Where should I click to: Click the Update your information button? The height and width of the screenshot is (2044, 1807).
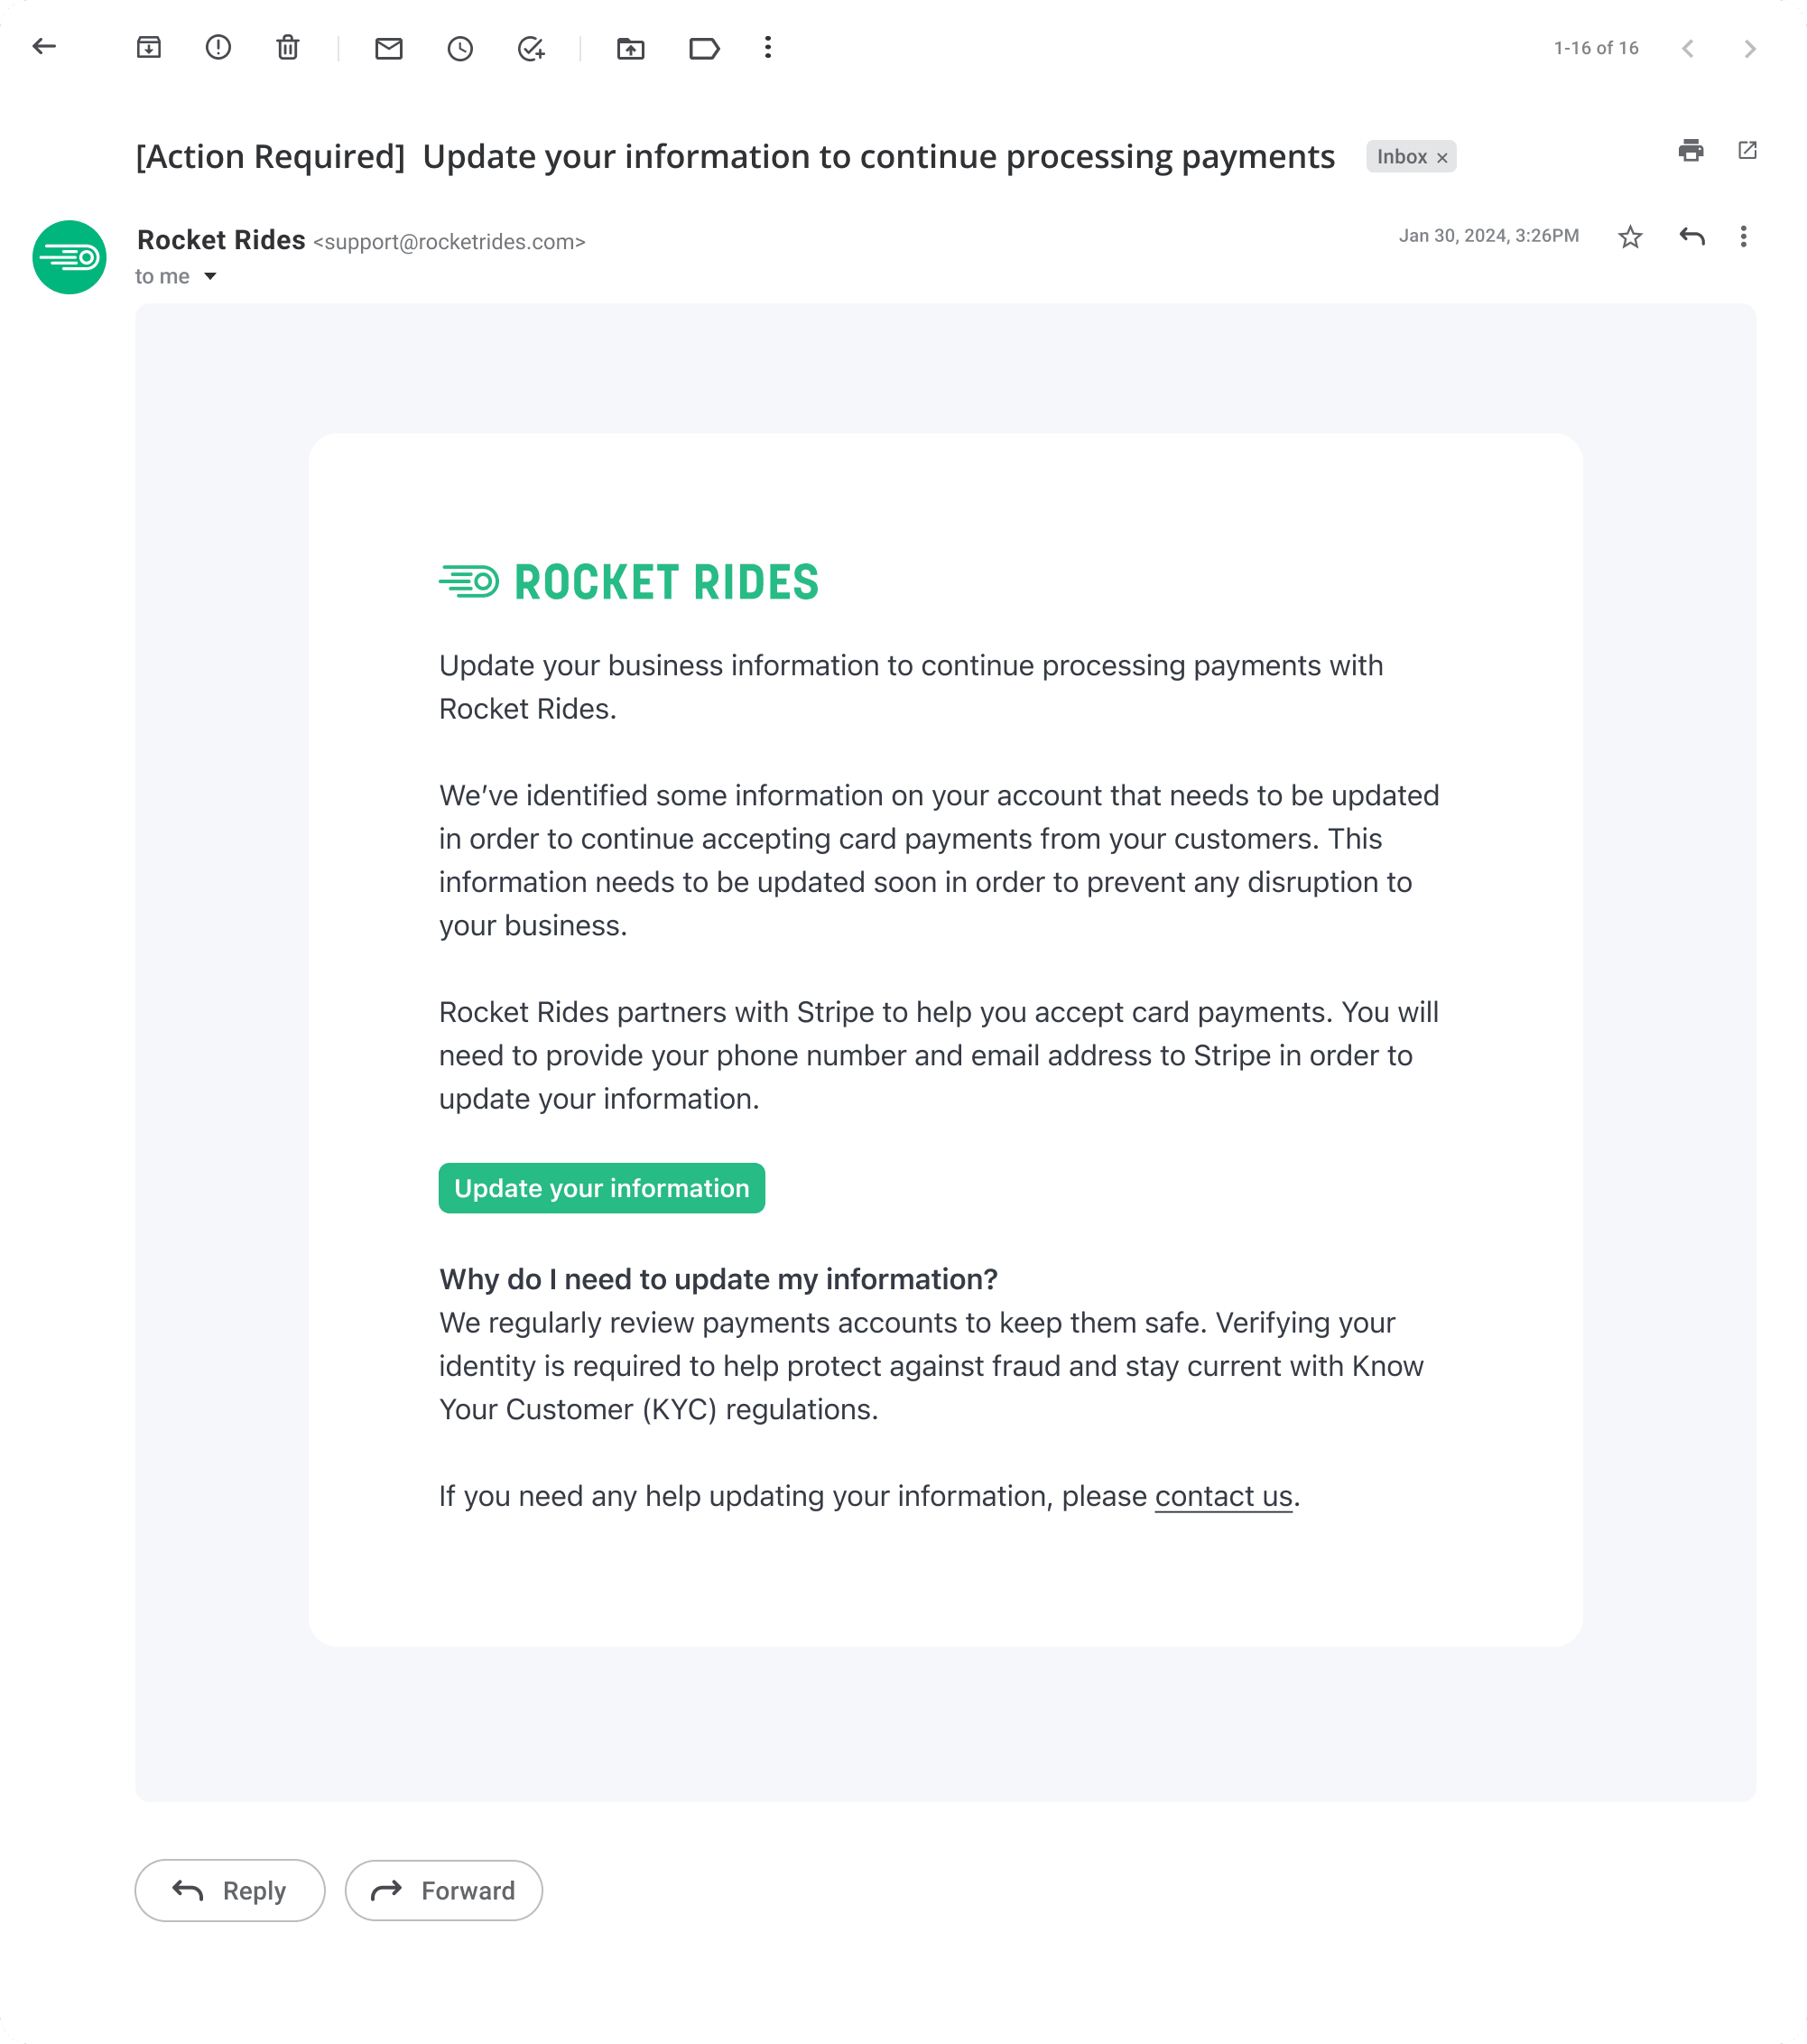[x=602, y=1188]
